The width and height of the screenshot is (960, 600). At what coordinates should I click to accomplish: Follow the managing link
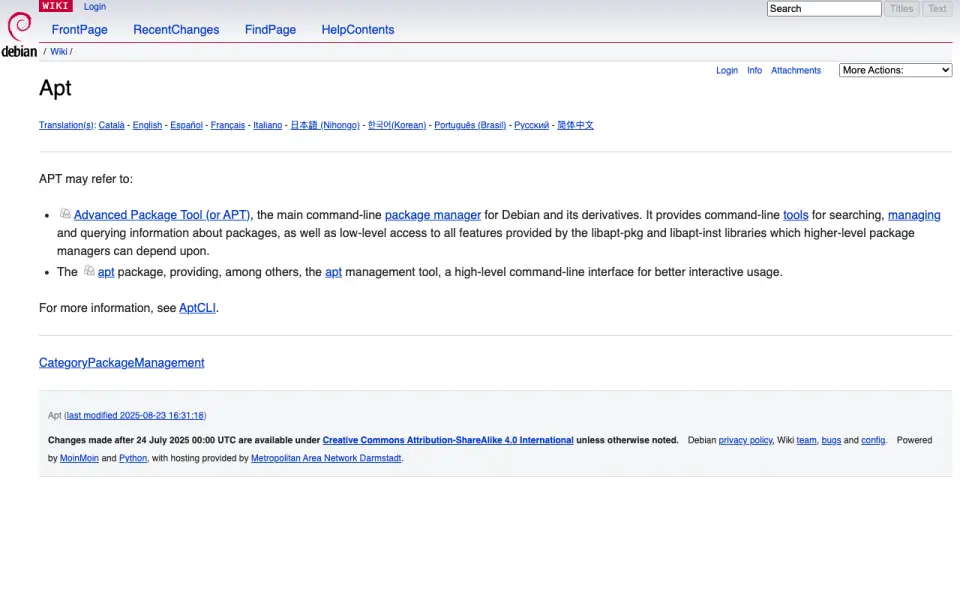tap(914, 215)
